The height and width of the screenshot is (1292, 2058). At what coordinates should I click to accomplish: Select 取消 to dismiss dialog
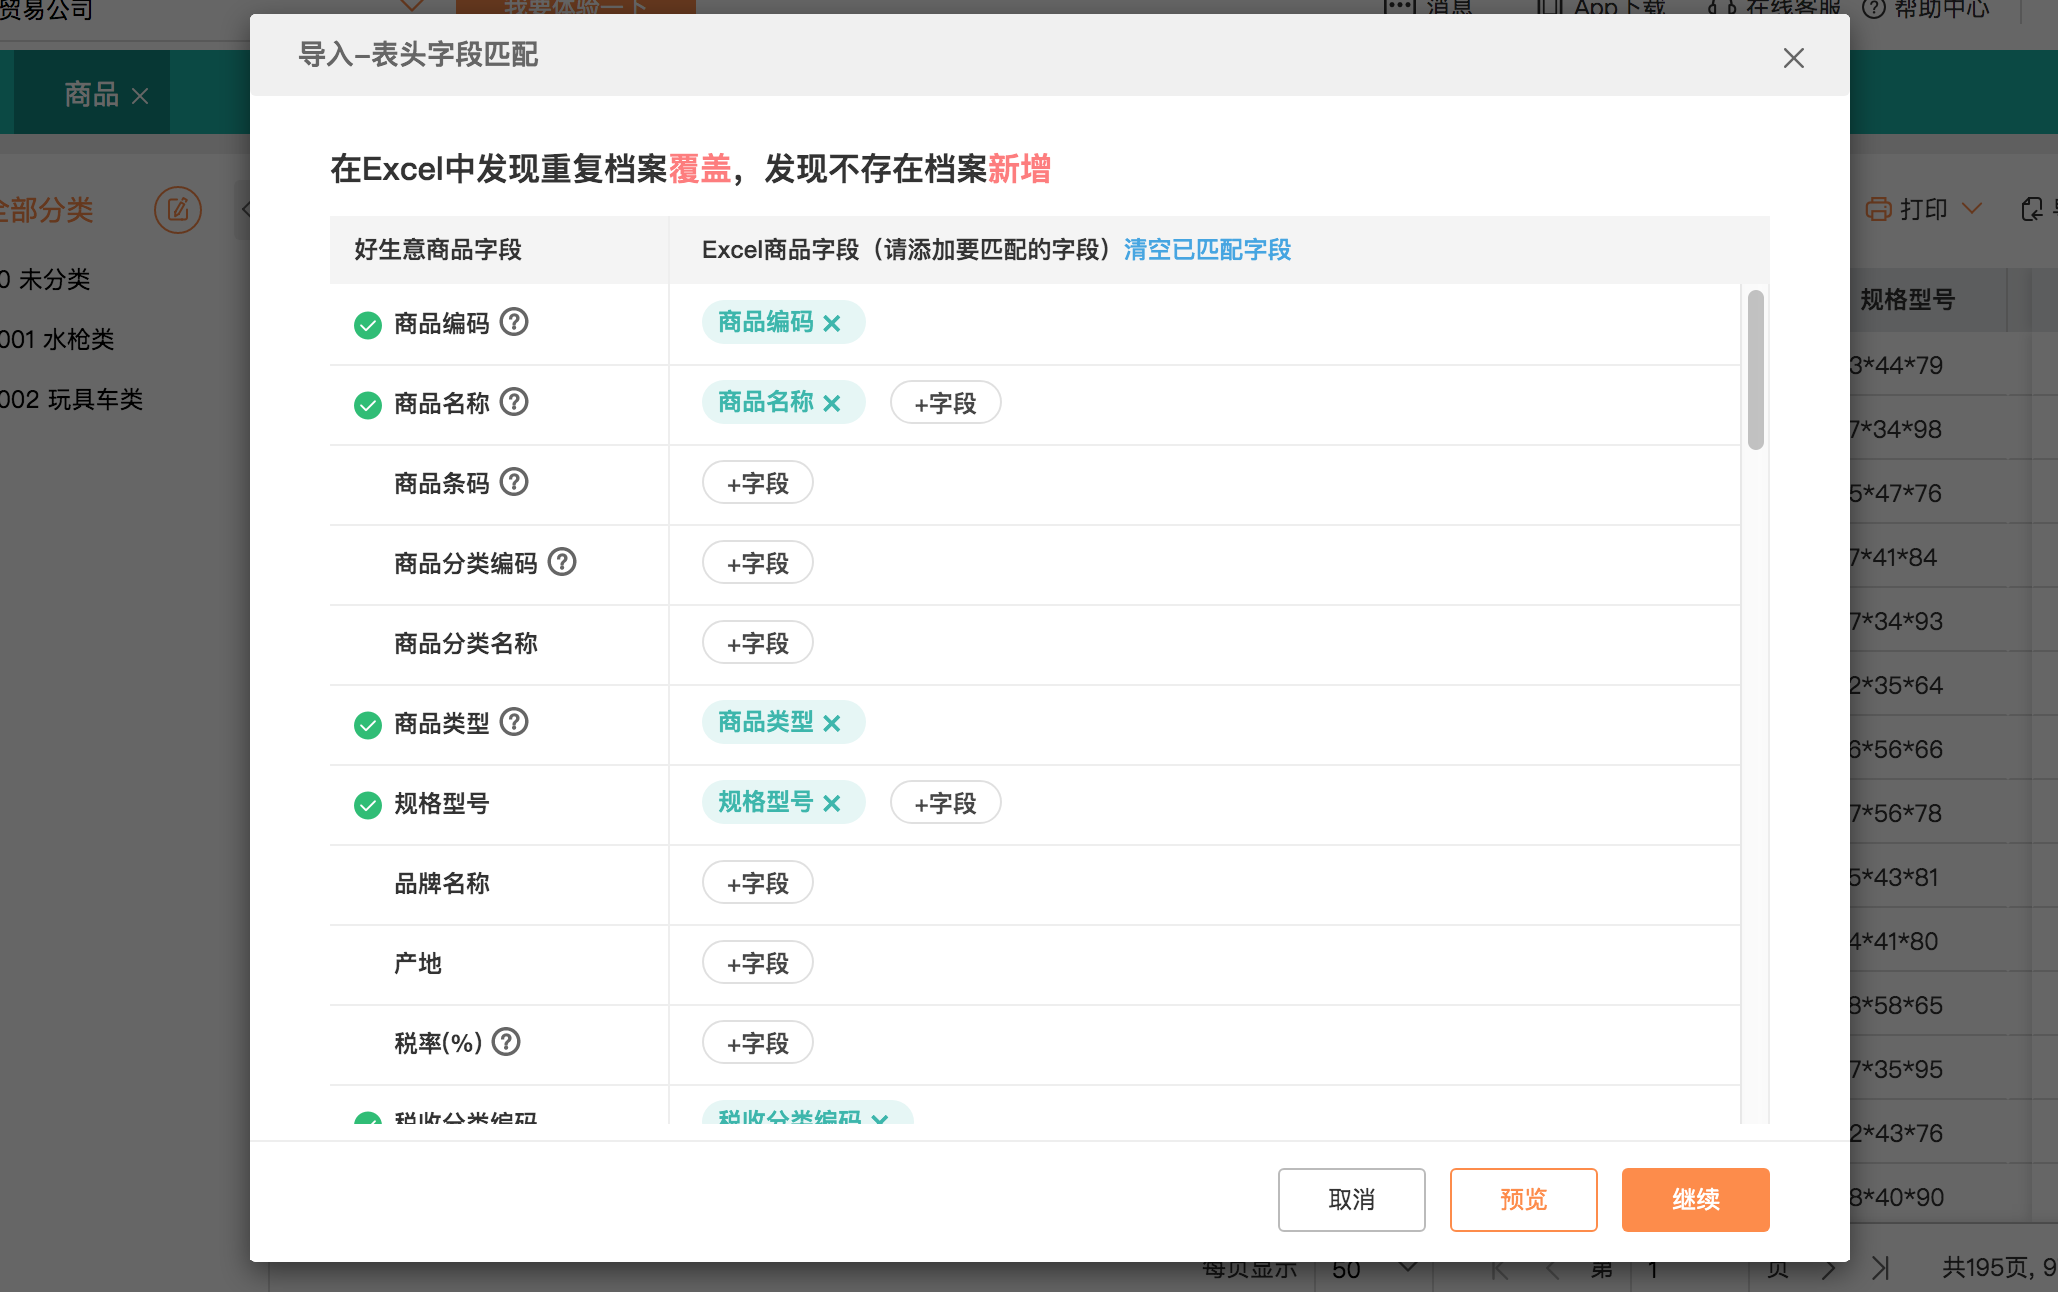click(1350, 1200)
